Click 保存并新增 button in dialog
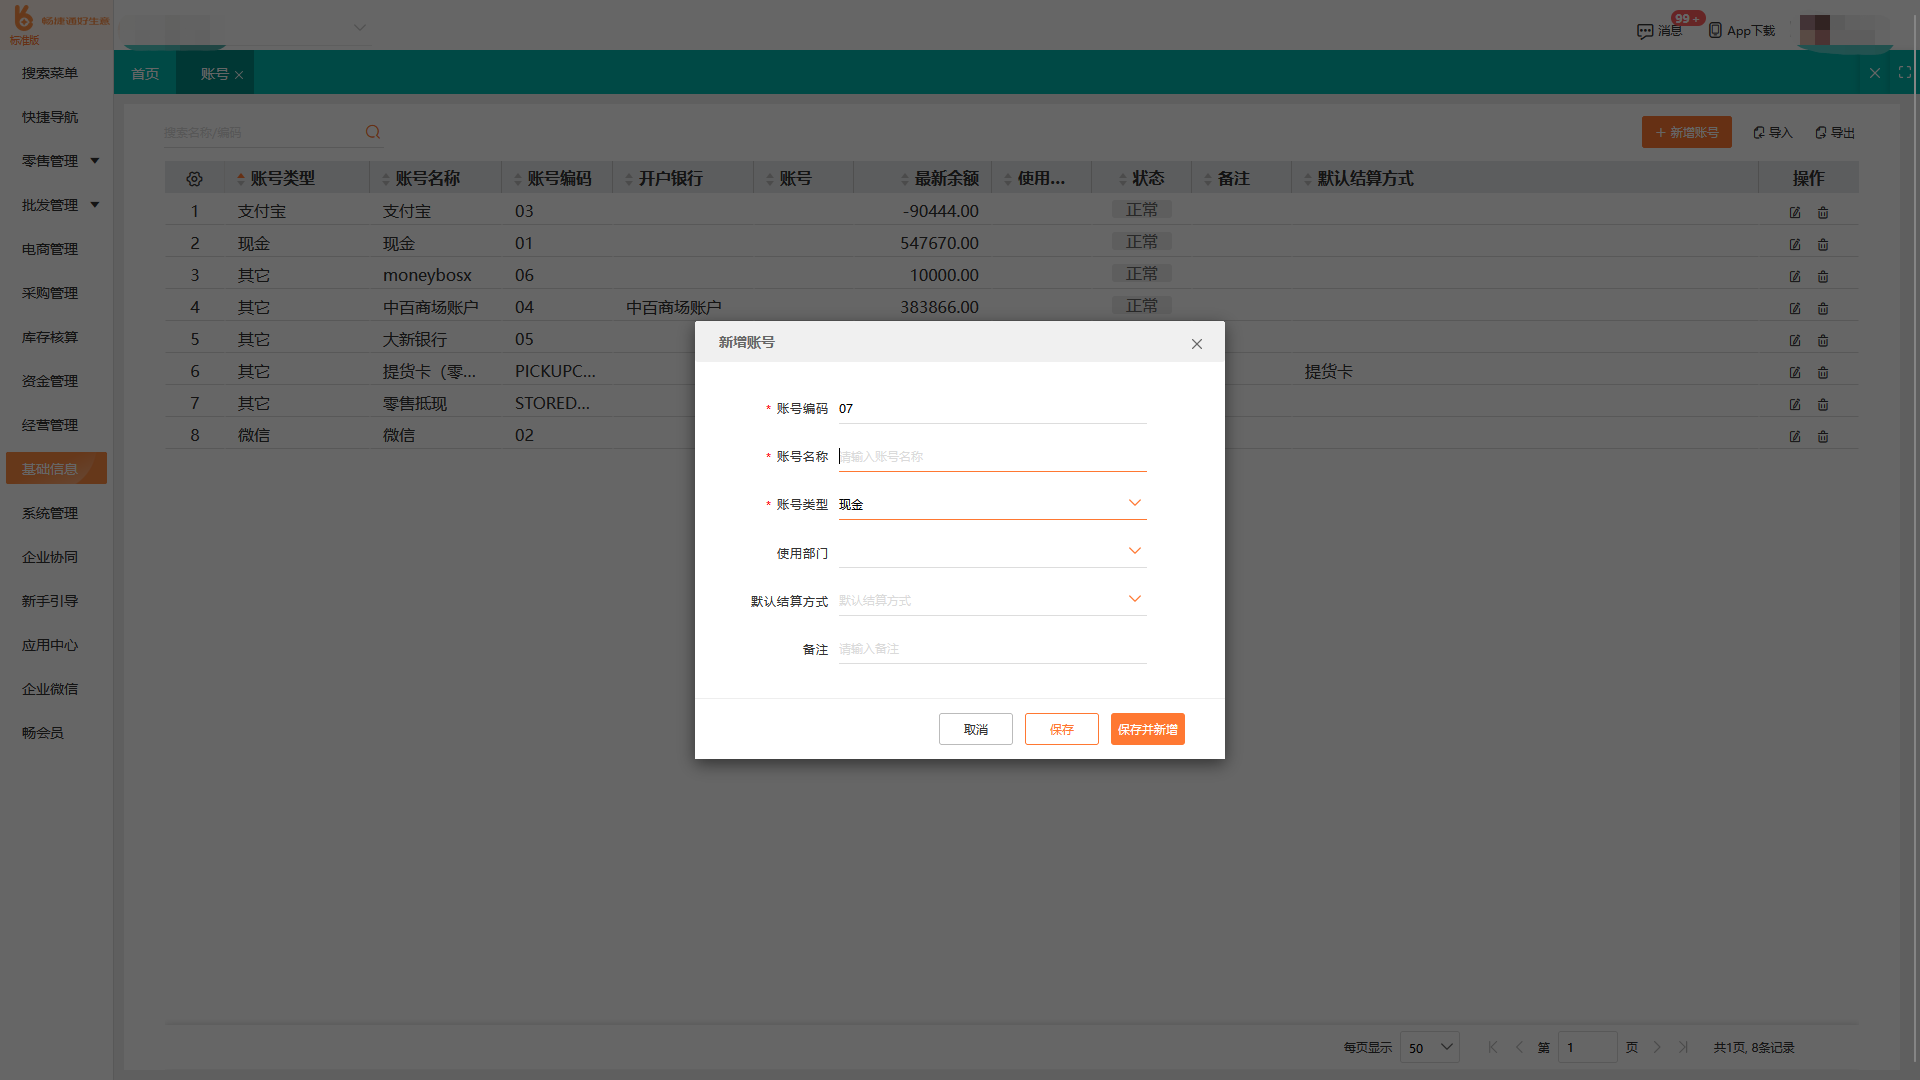1920x1080 pixels. click(x=1147, y=729)
